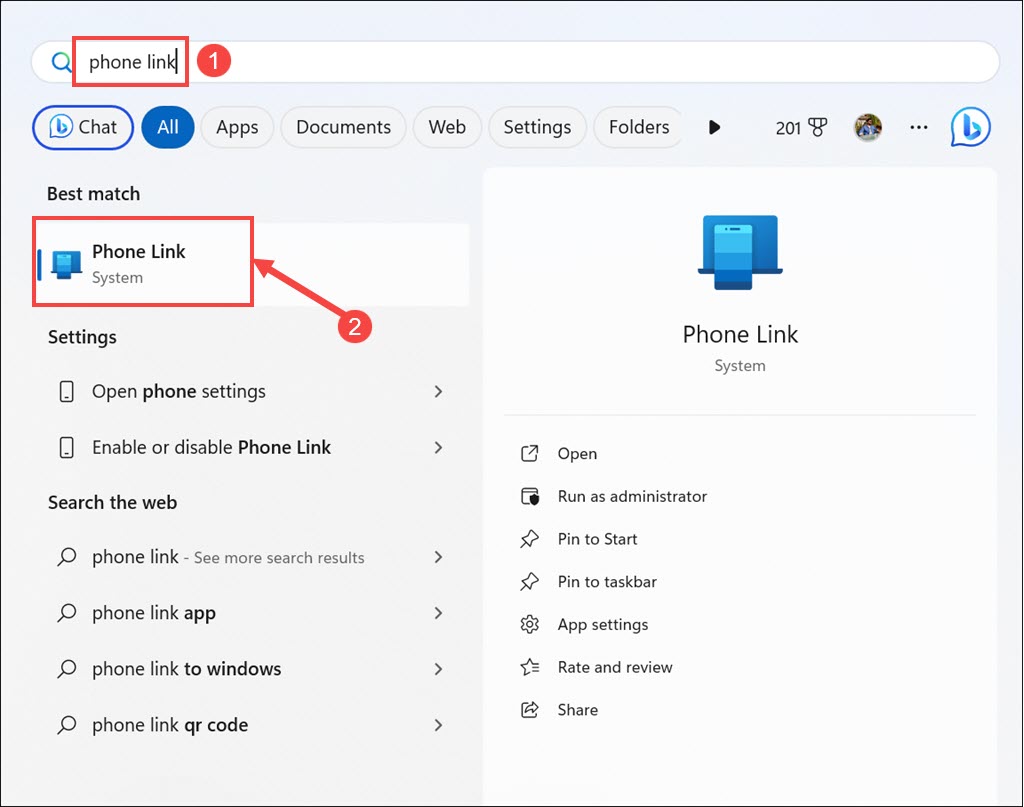Open the Bing Chat icon button at top right

970,127
